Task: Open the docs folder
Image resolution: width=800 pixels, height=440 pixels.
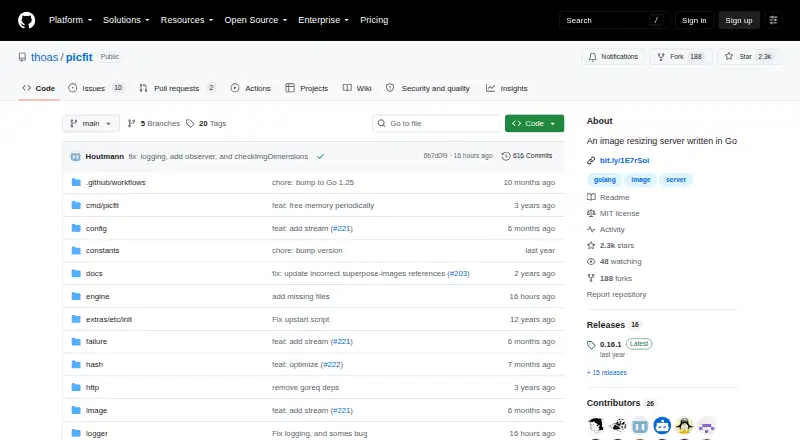Action: (x=94, y=274)
